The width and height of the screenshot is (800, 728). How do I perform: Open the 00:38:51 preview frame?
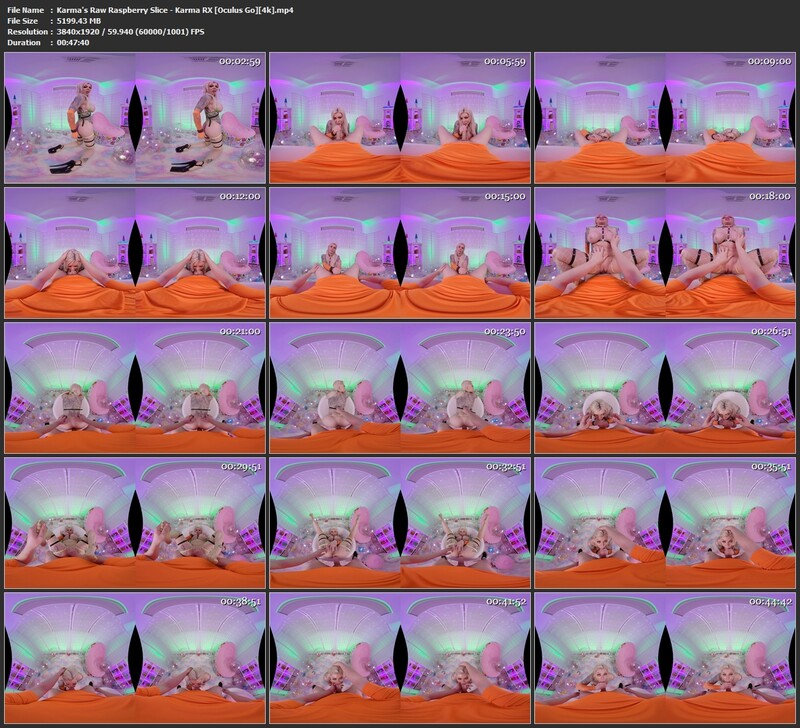tap(135, 656)
